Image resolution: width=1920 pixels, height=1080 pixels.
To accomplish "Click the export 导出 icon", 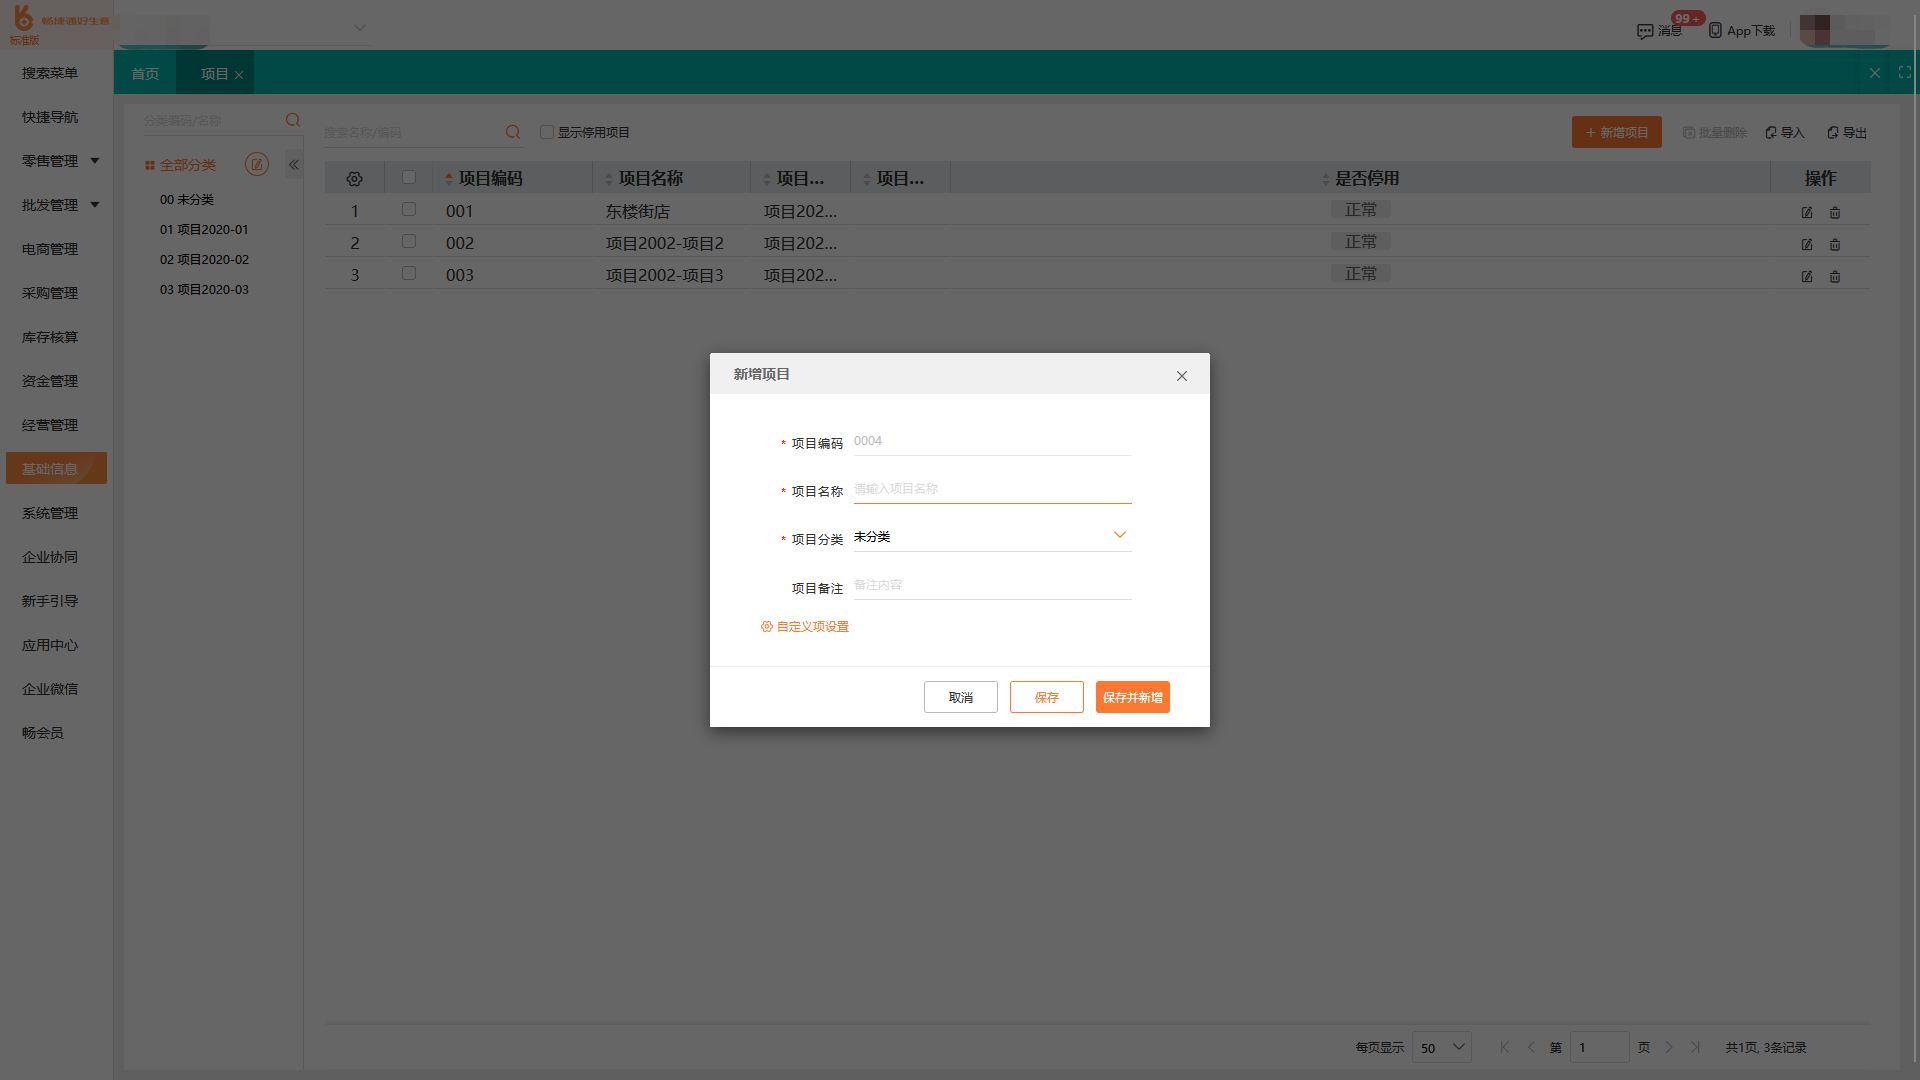I will click(x=1846, y=131).
